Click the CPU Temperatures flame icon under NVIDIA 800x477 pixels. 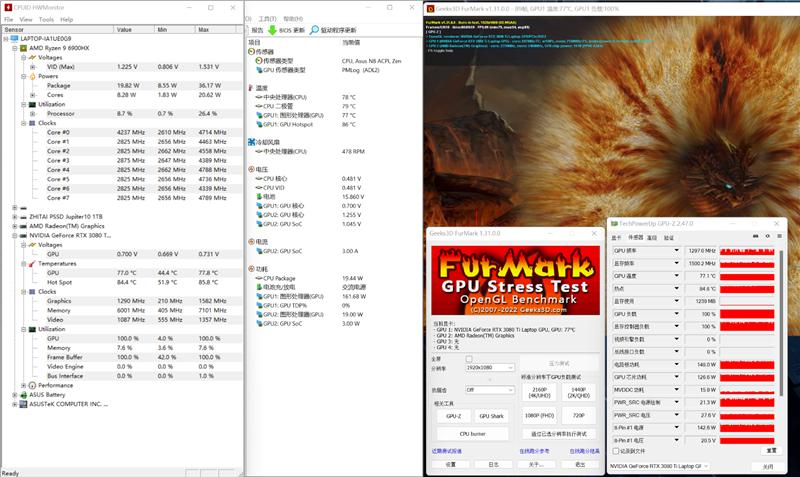pos(31,263)
